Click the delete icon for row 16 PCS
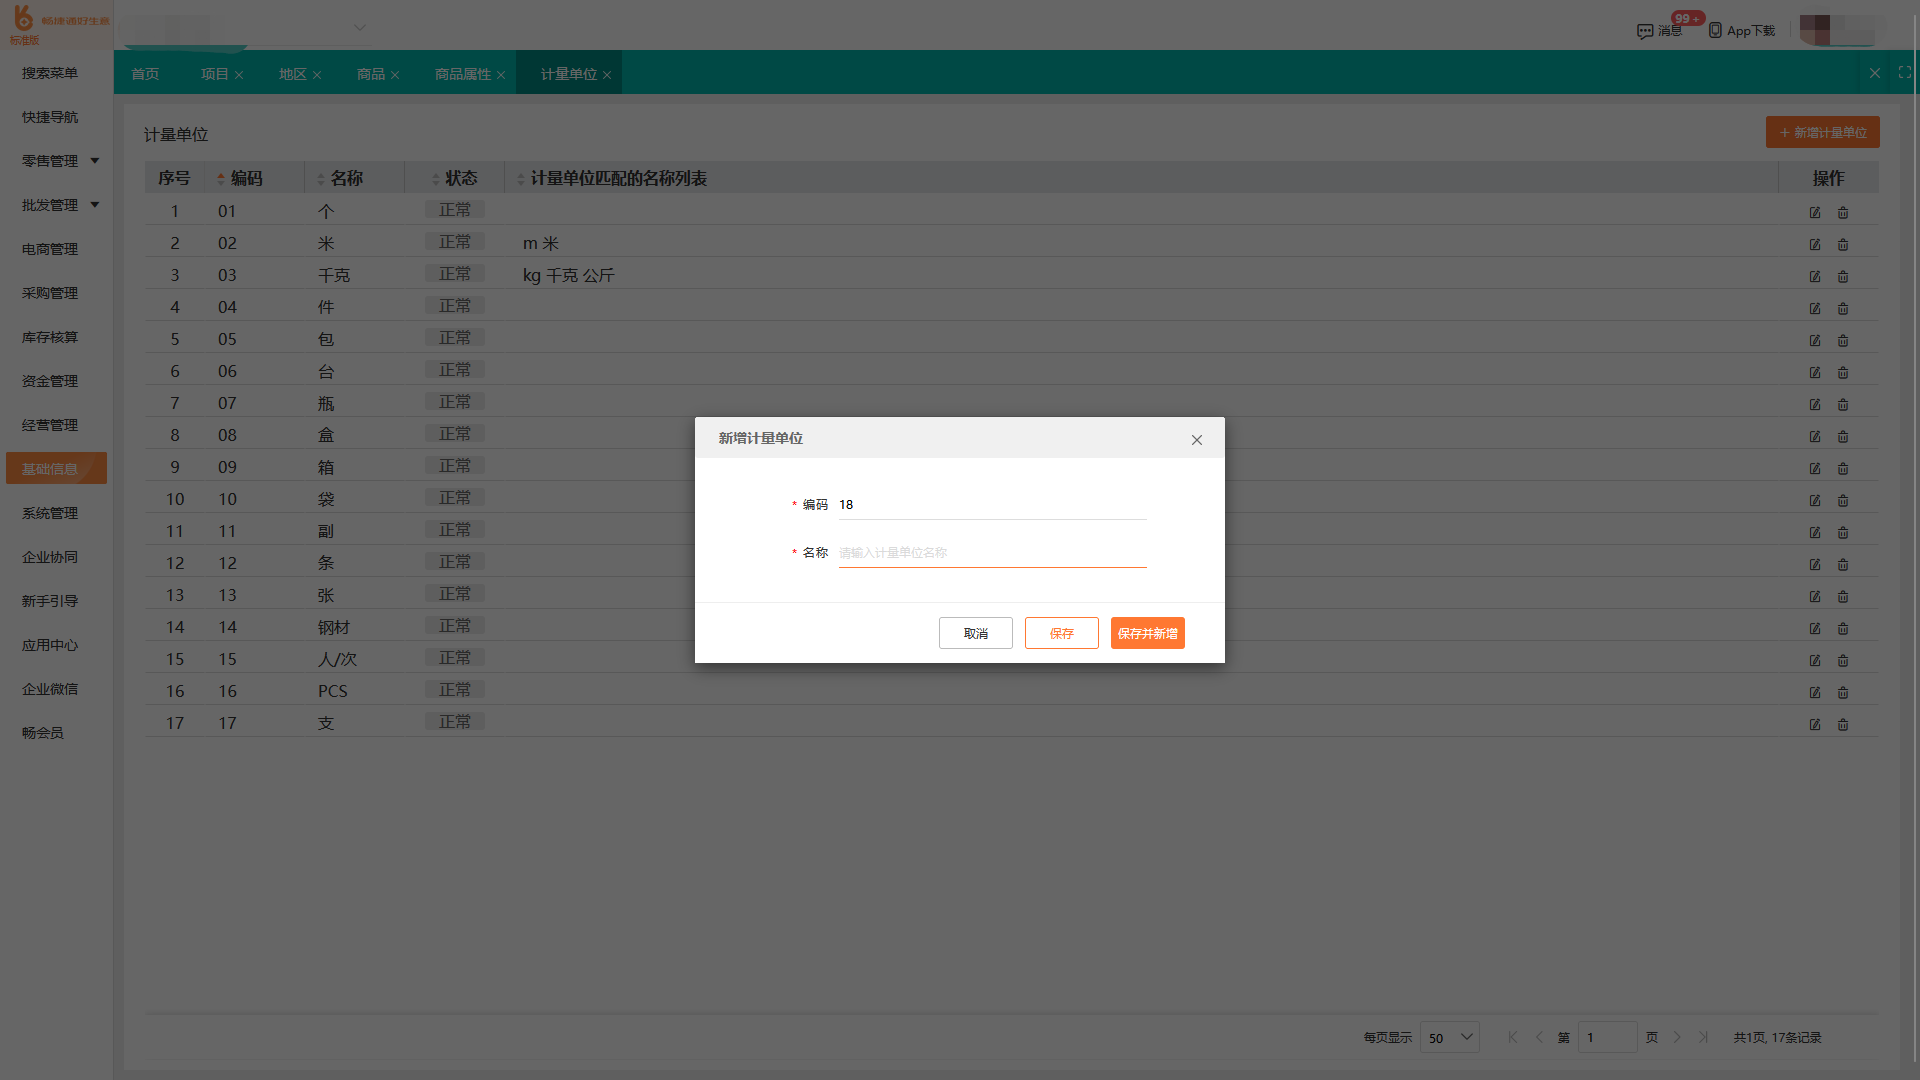Viewport: 1920px width, 1080px height. tap(1844, 691)
